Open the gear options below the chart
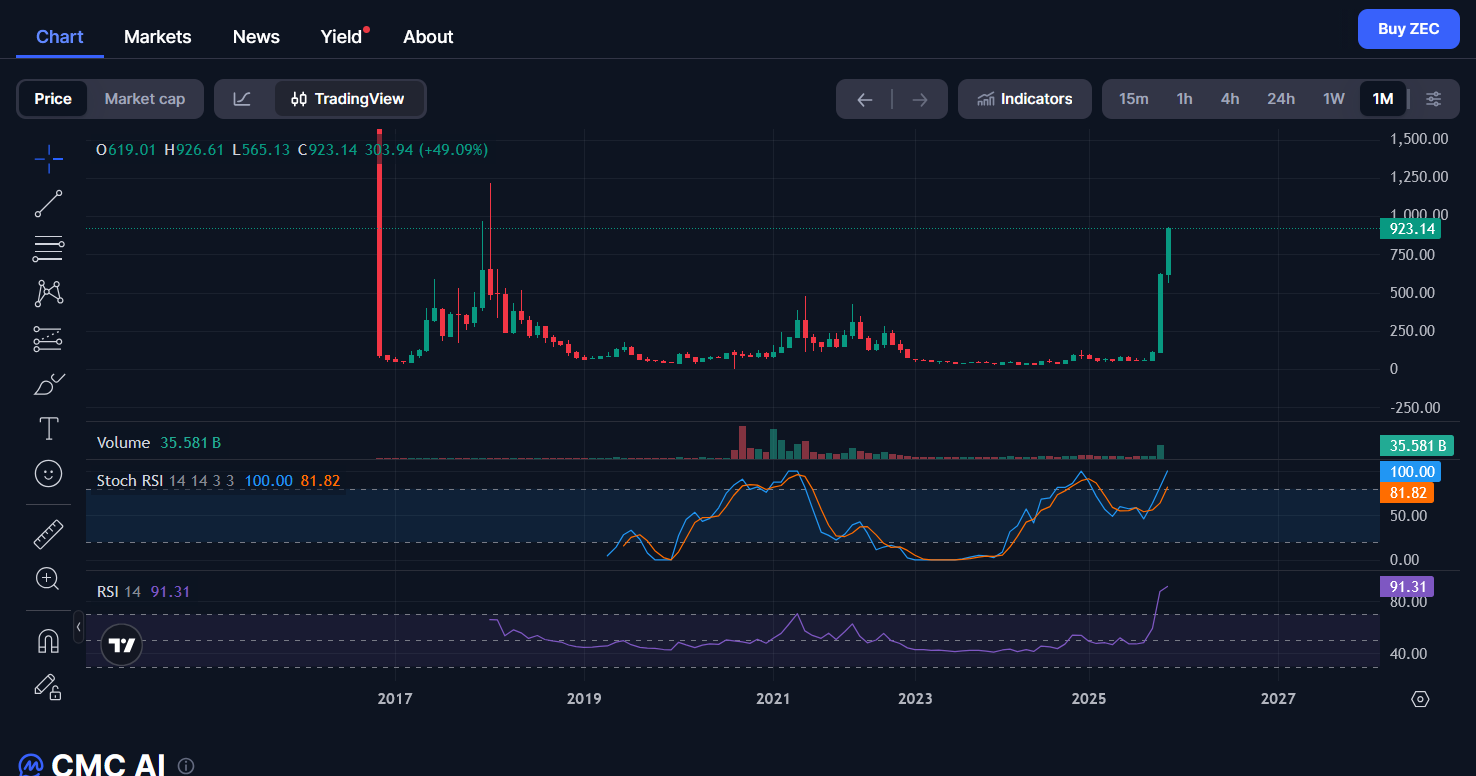This screenshot has width=1476, height=776. [1419, 699]
